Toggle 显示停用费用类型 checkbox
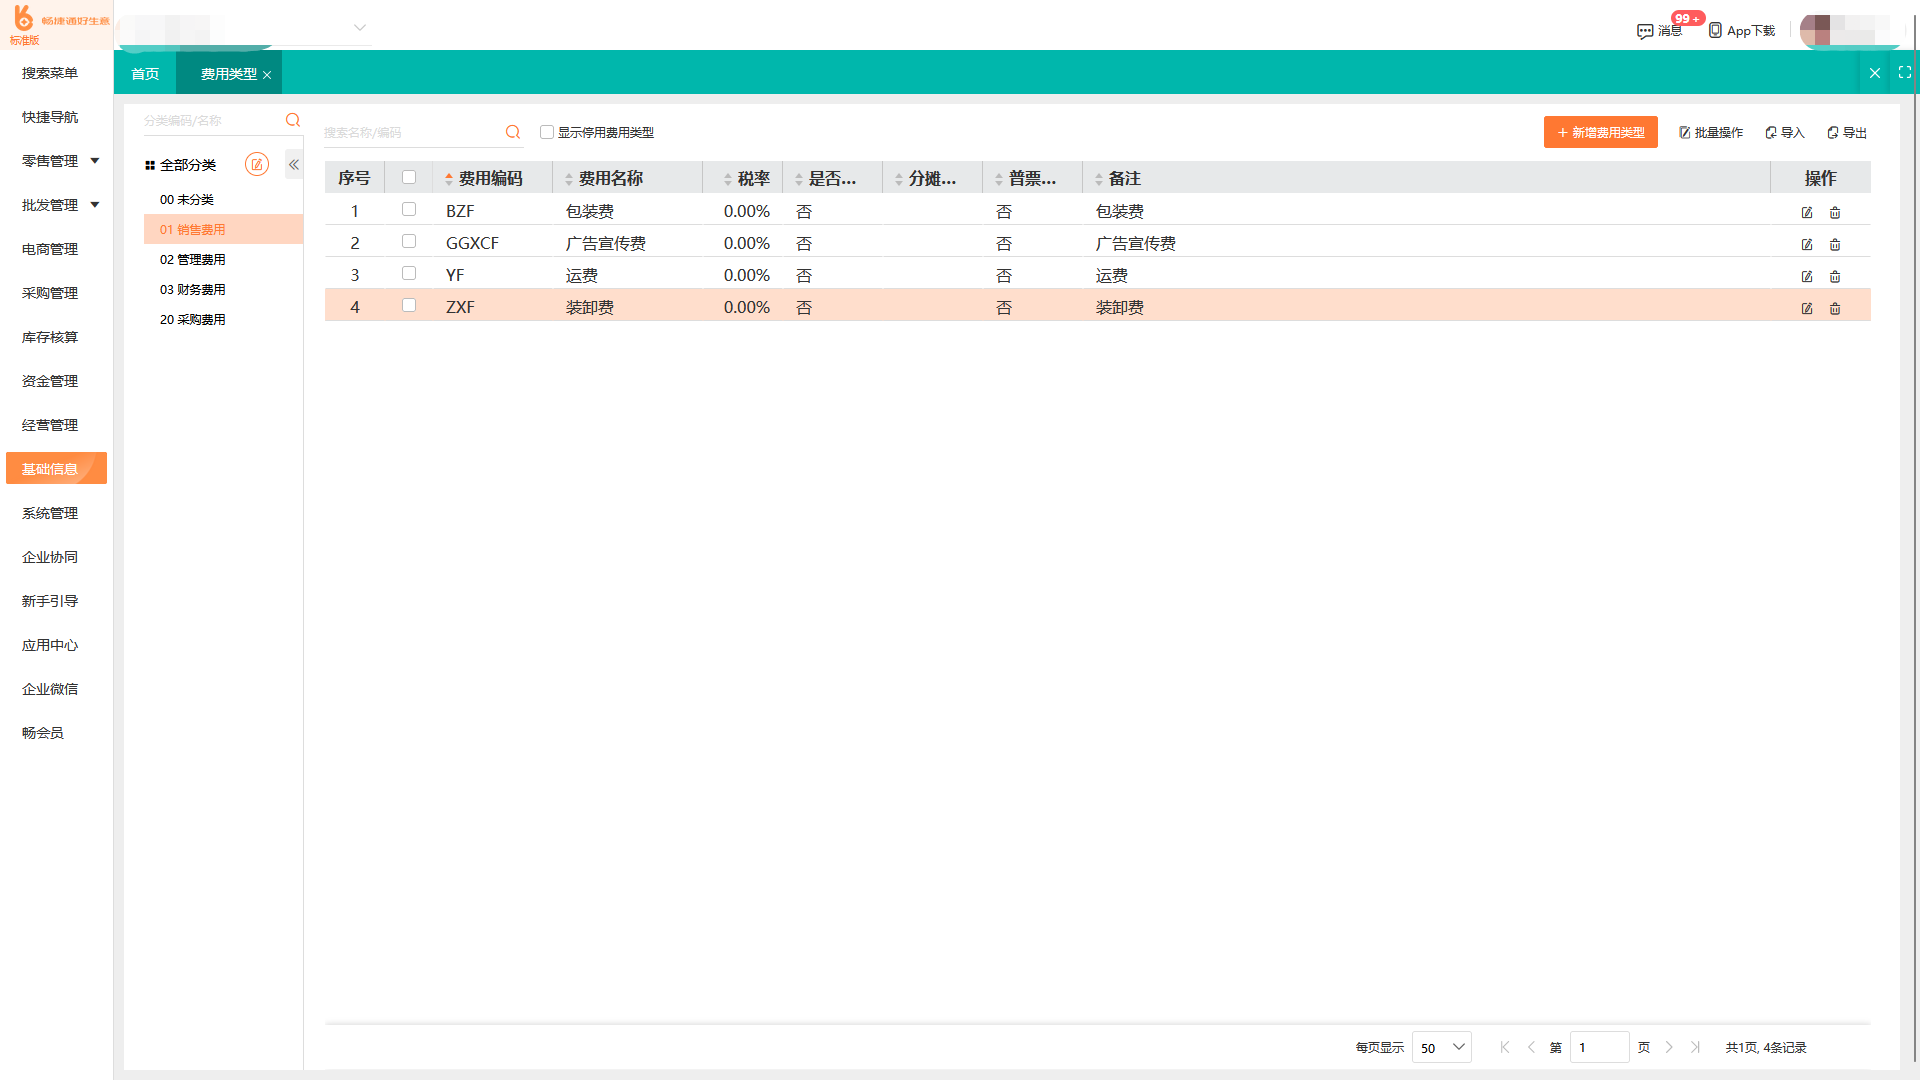This screenshot has height=1080, width=1920. 546,132
